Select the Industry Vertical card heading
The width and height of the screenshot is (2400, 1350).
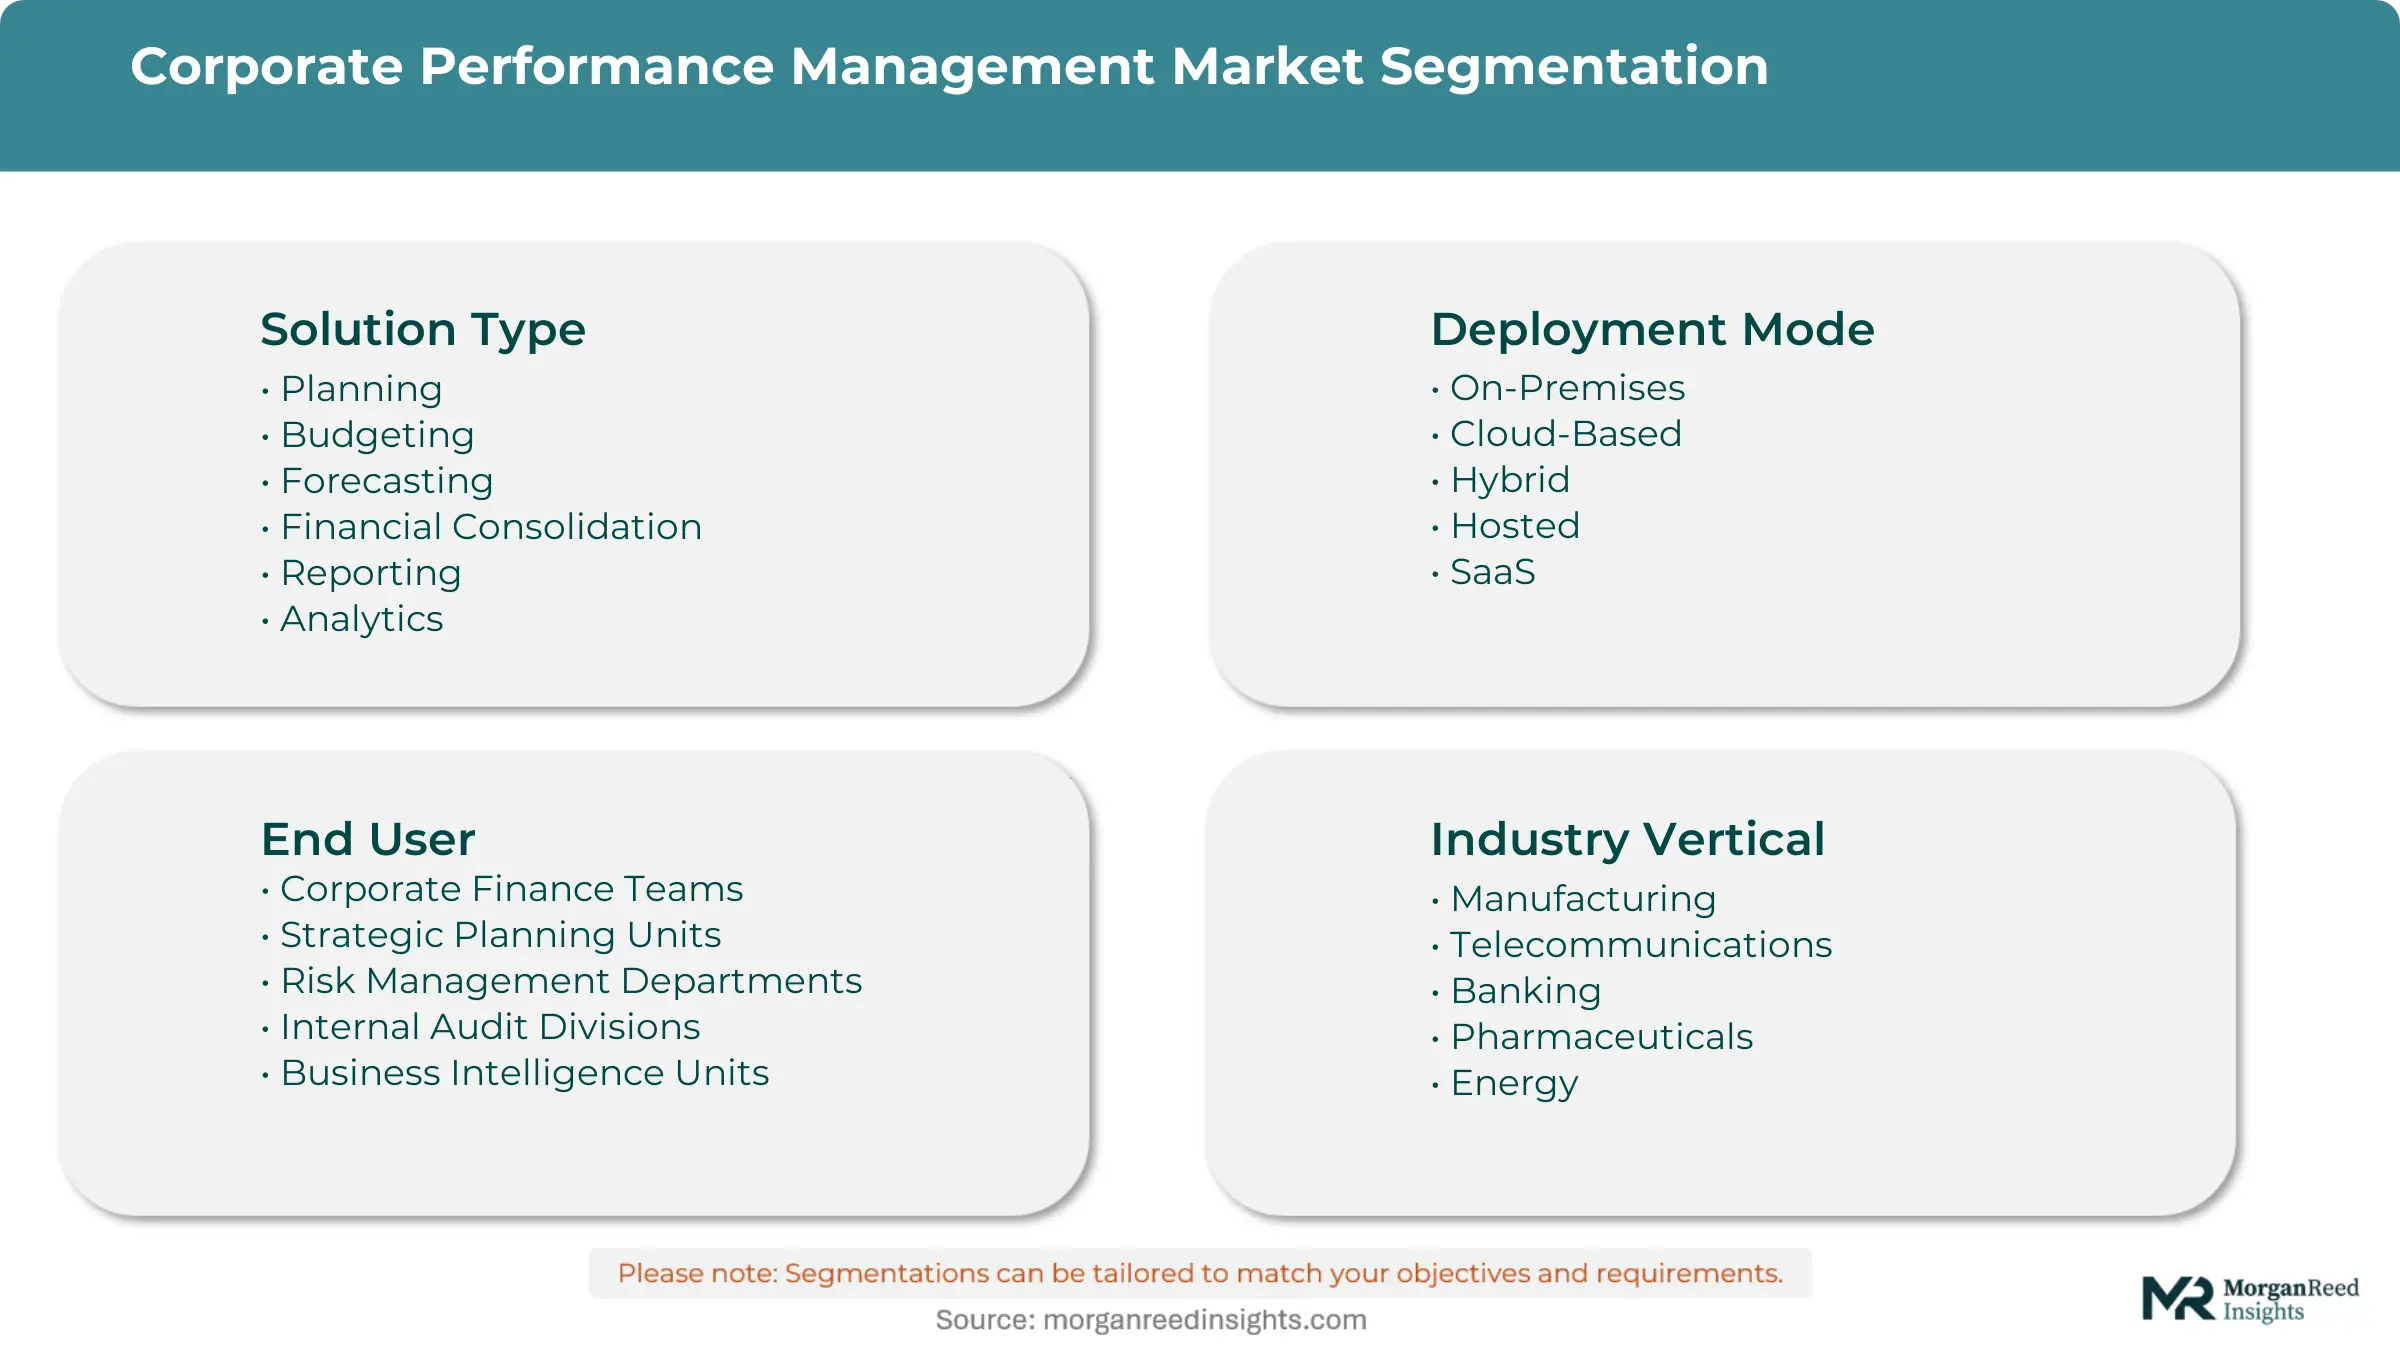[1627, 840]
